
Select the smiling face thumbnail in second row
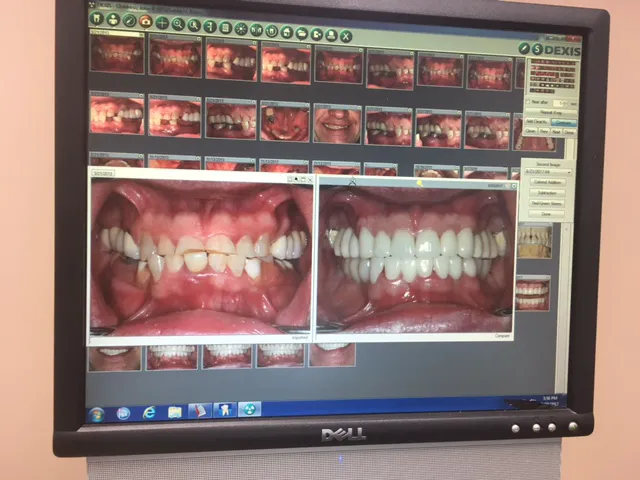click(x=338, y=124)
